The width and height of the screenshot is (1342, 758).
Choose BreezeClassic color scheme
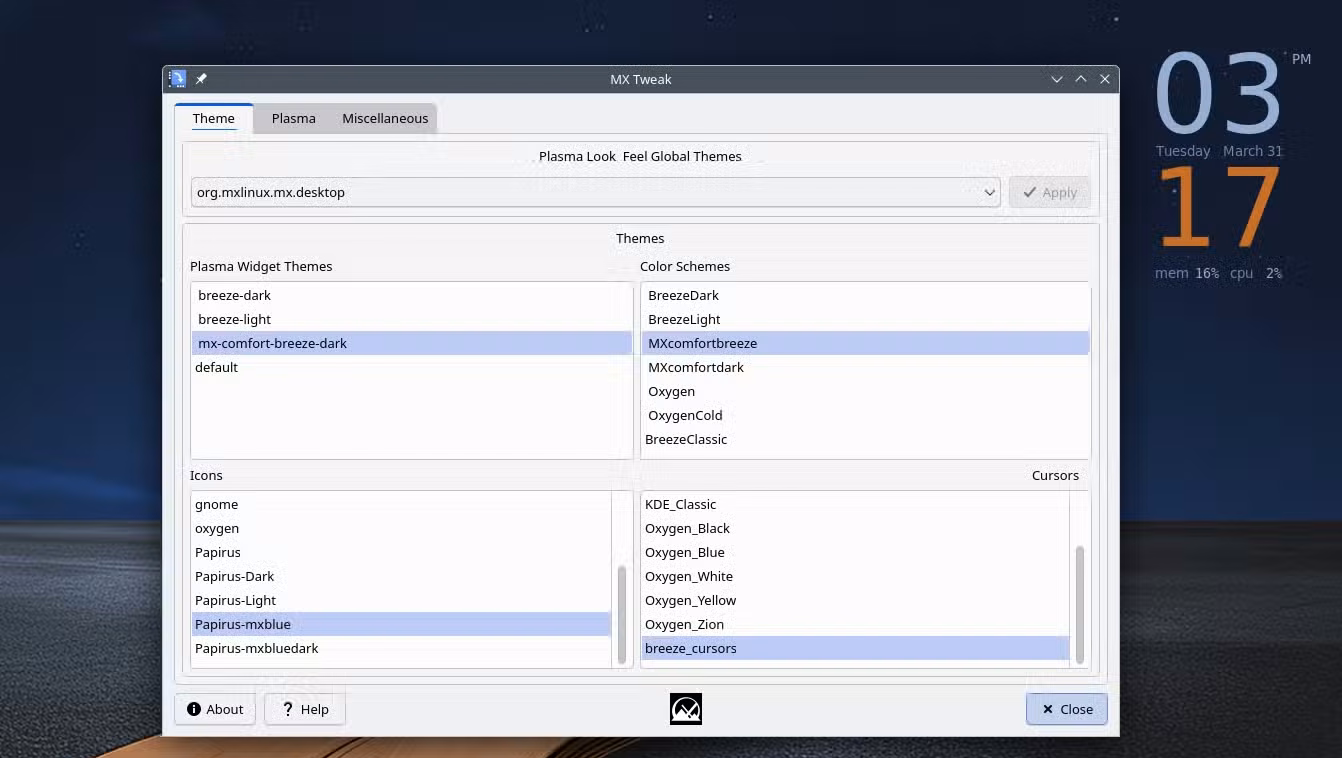(x=865, y=439)
